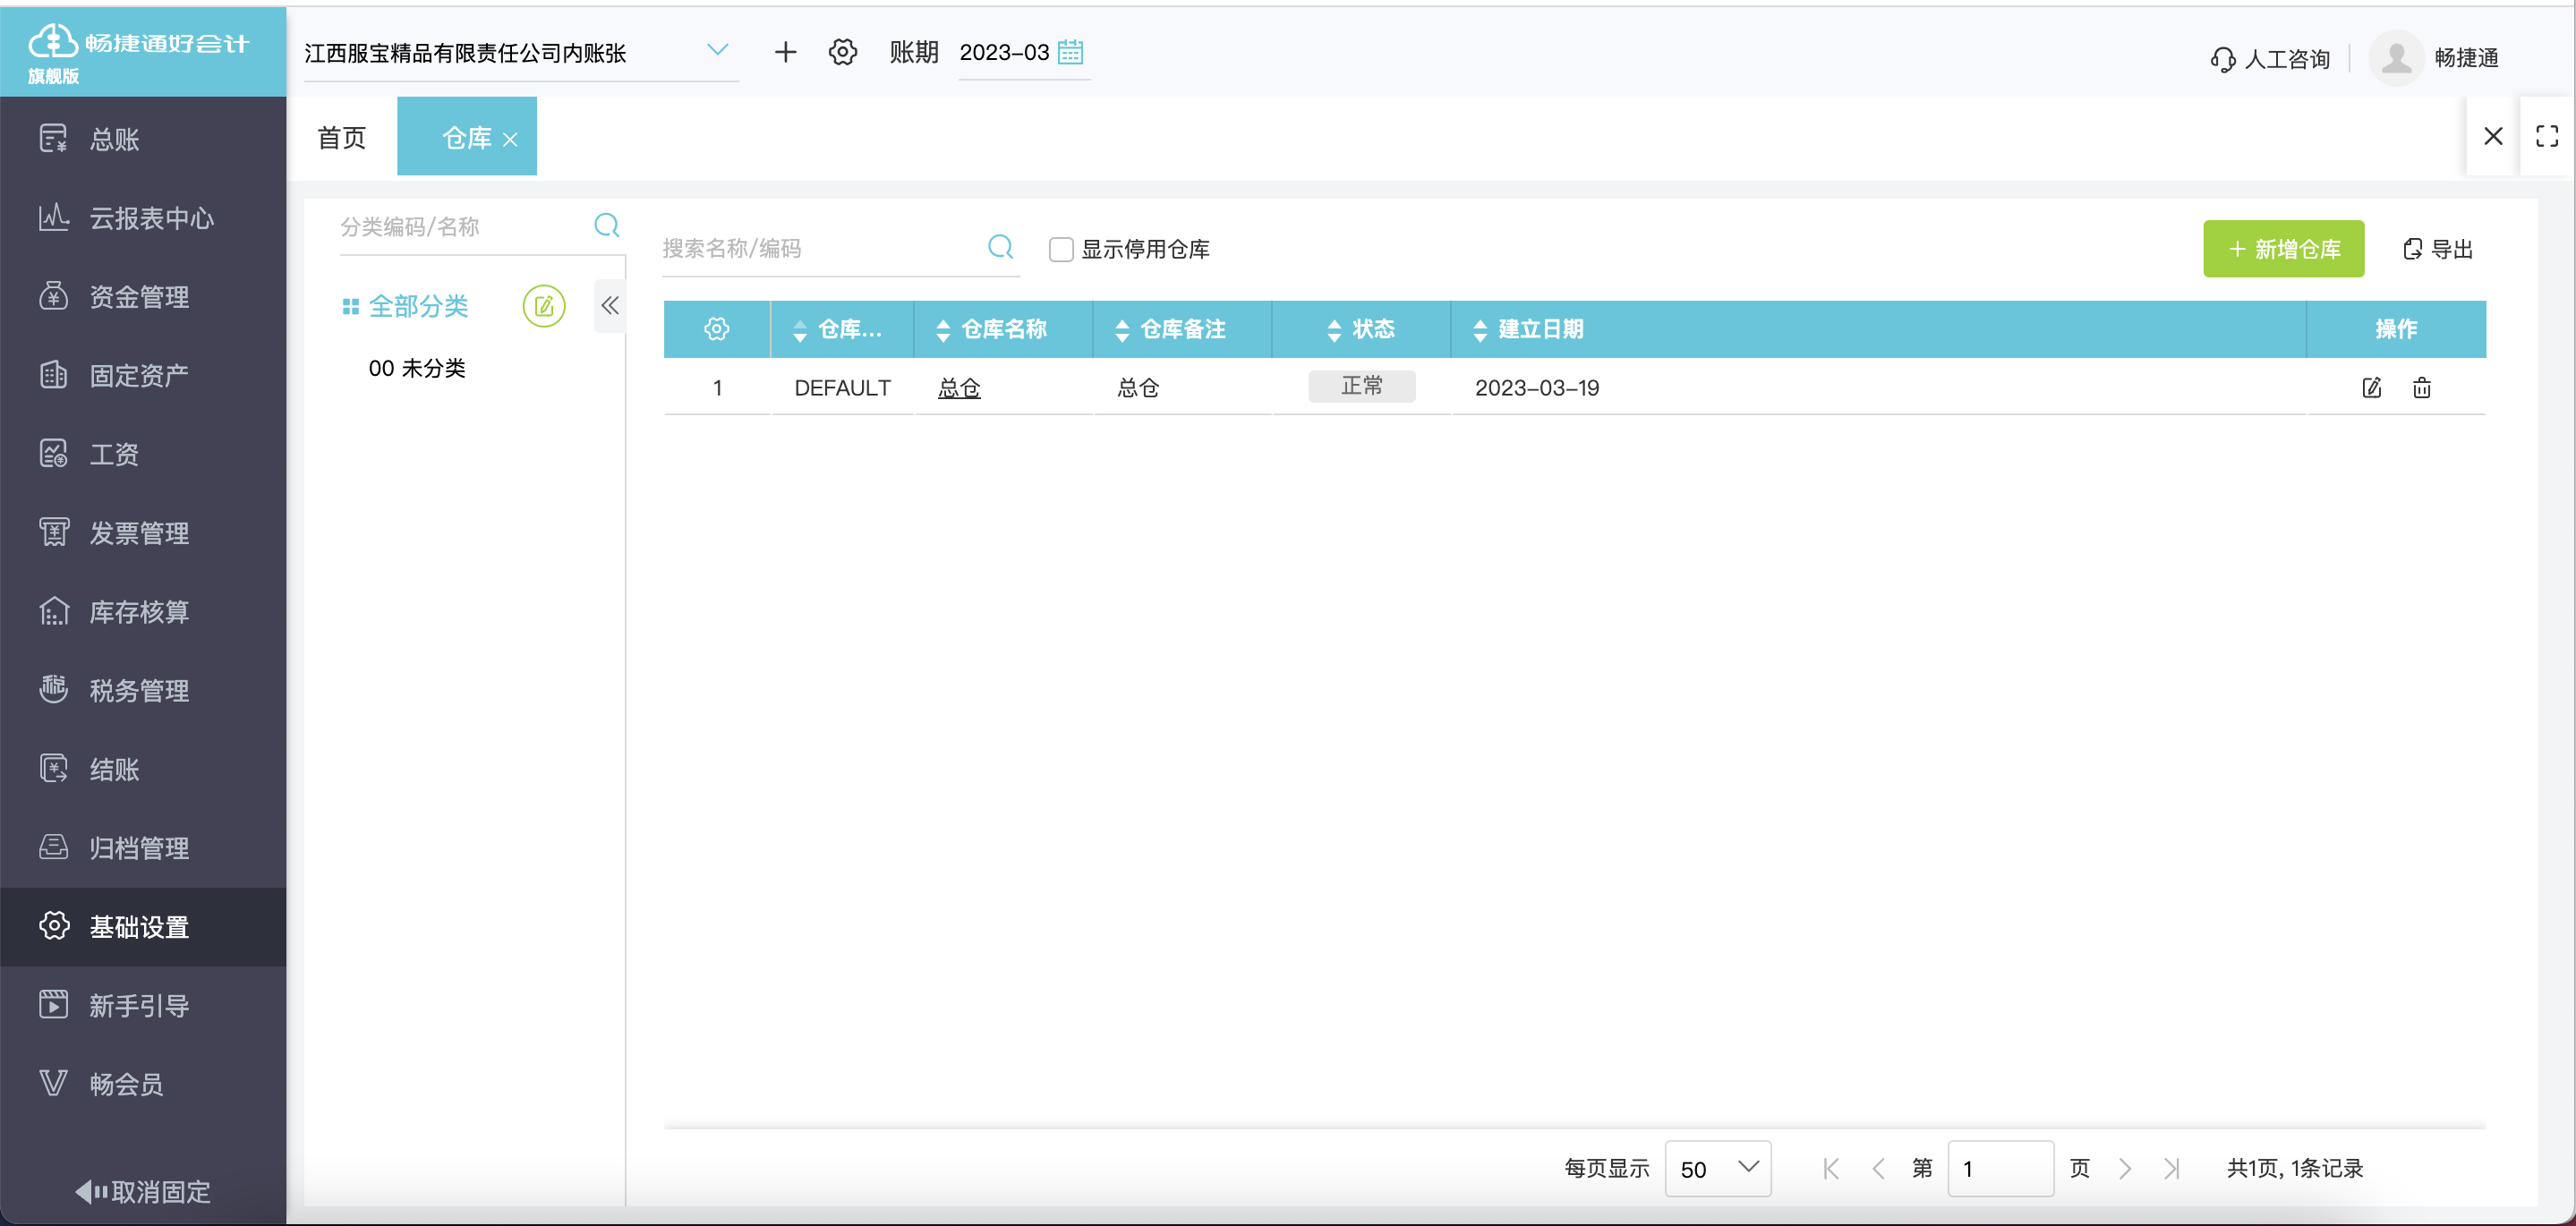2576x1226 pixels.
Task: Open 云报表中心 from sidebar
Action: point(143,216)
